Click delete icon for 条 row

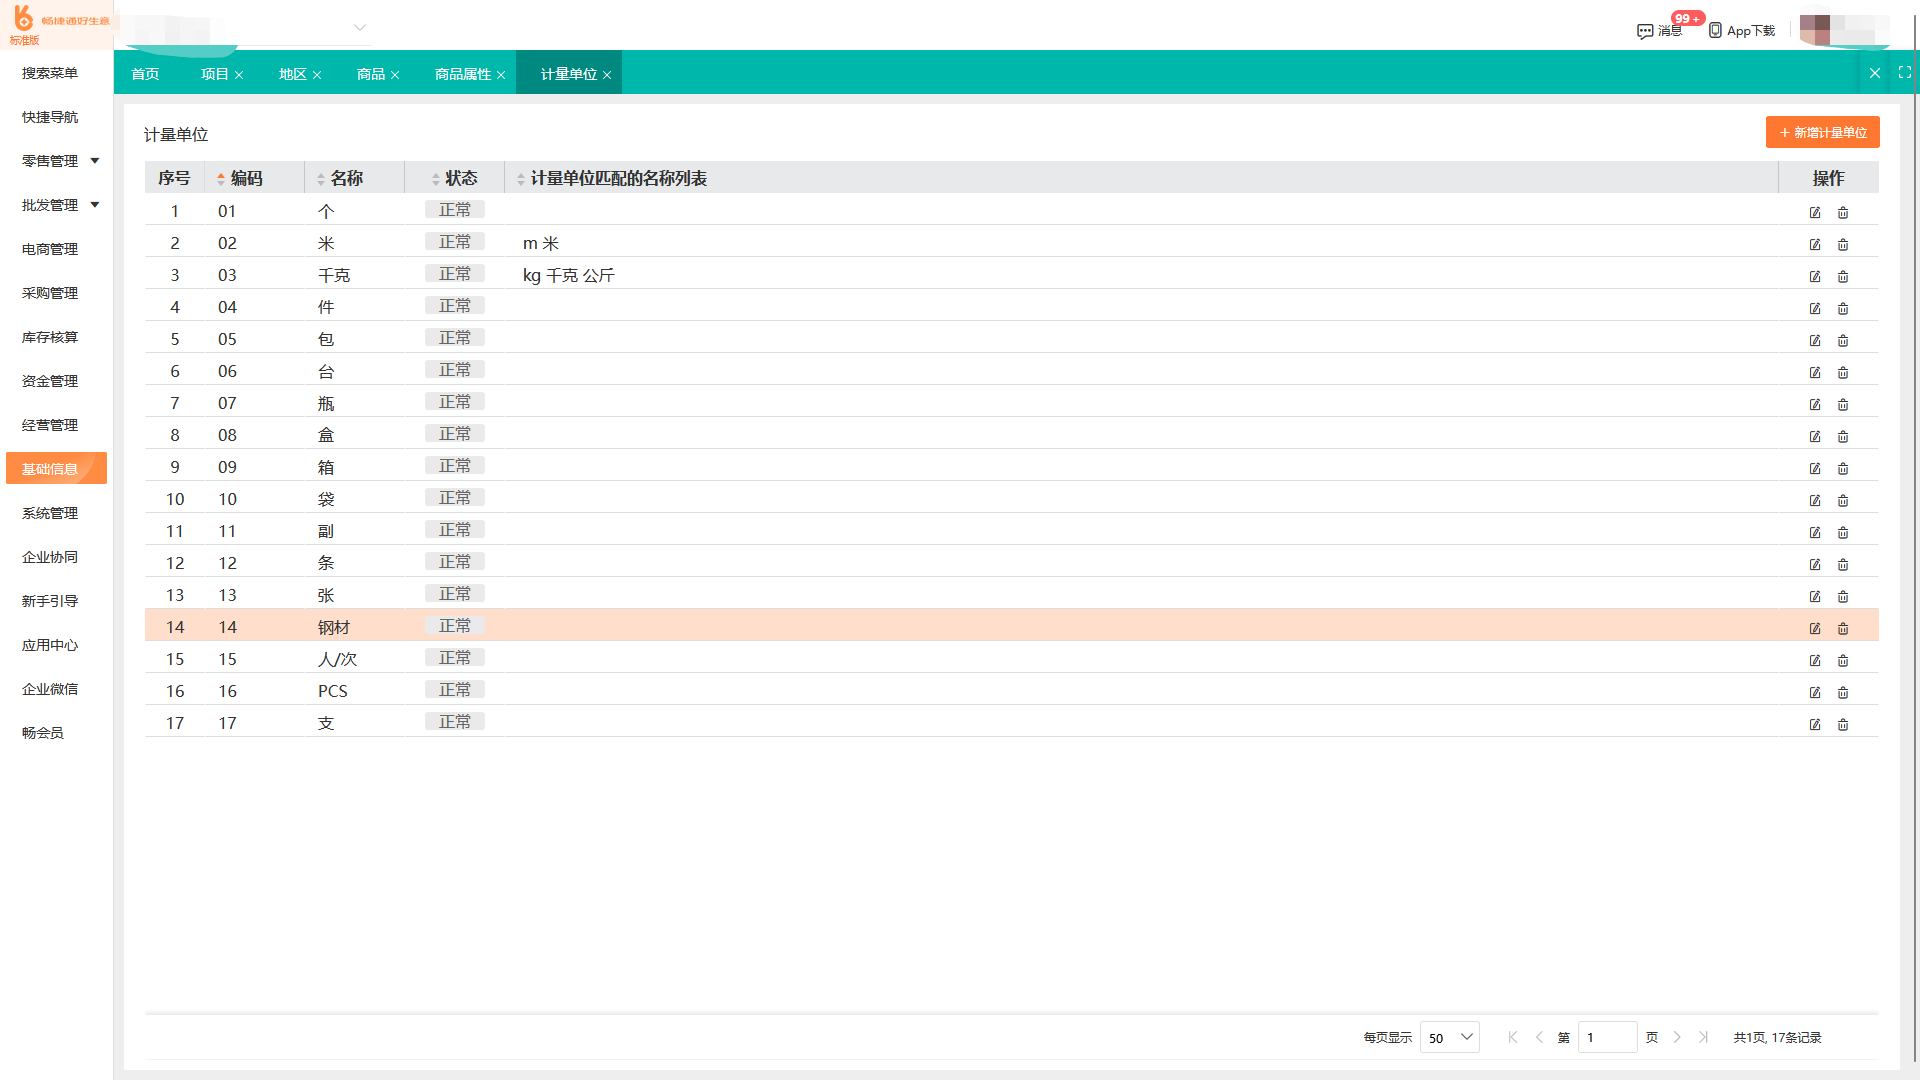pos(1844,563)
